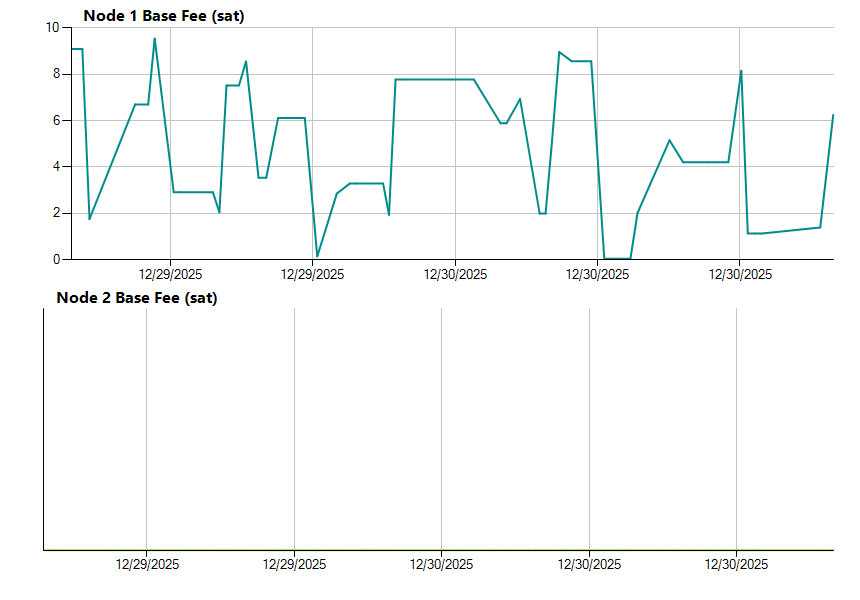
Task: Click y-axis label 10 on Node 1 chart
Action: [53, 28]
